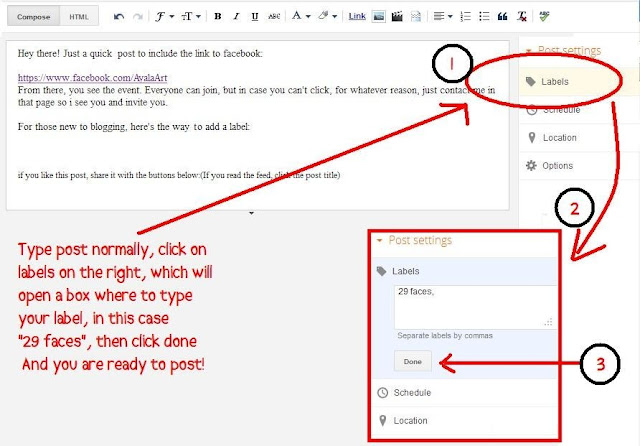
Task: Switch to the Compose tab
Action: (x=33, y=17)
